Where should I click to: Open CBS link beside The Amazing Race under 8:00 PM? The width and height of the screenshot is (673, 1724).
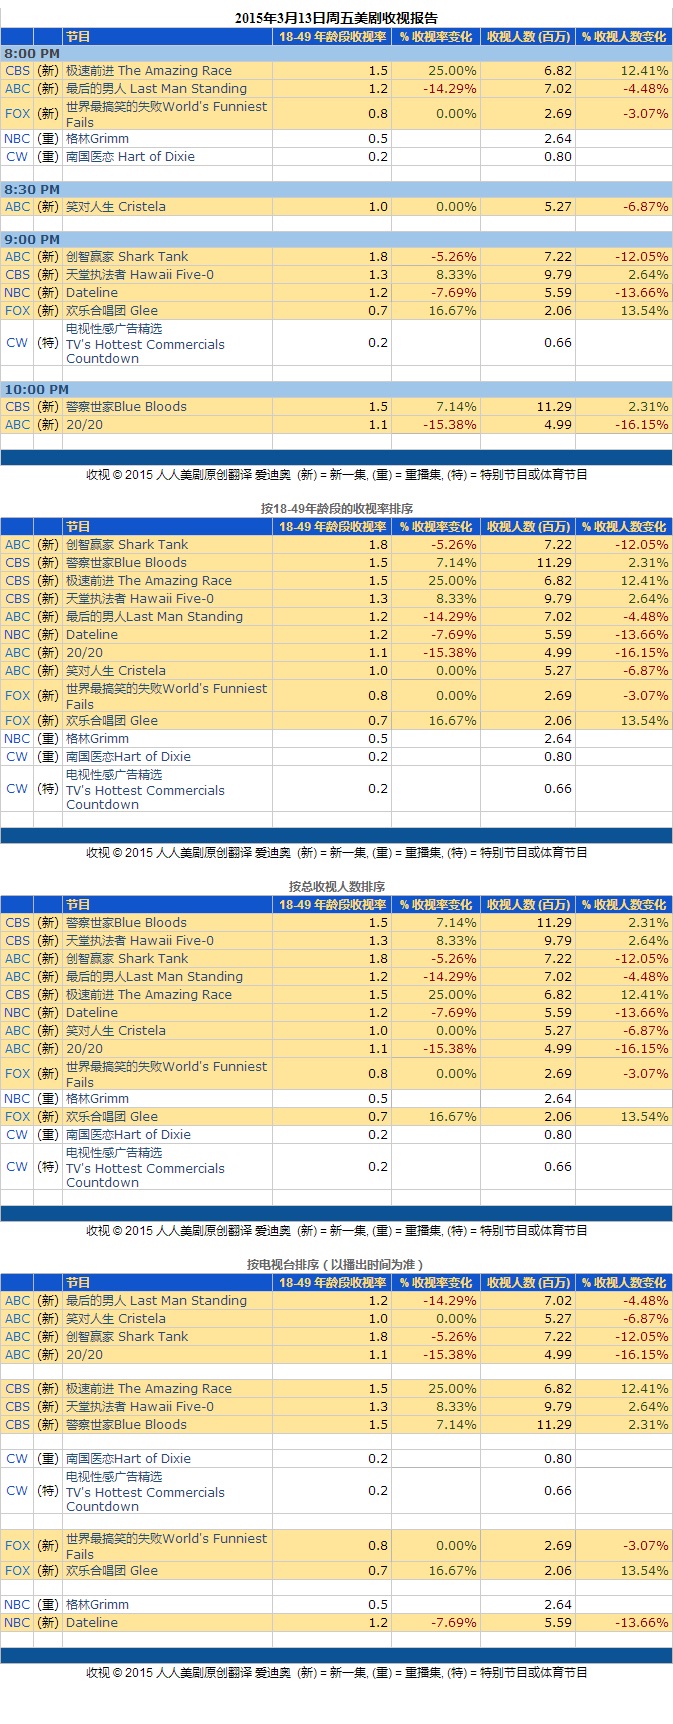pyautogui.click(x=17, y=71)
